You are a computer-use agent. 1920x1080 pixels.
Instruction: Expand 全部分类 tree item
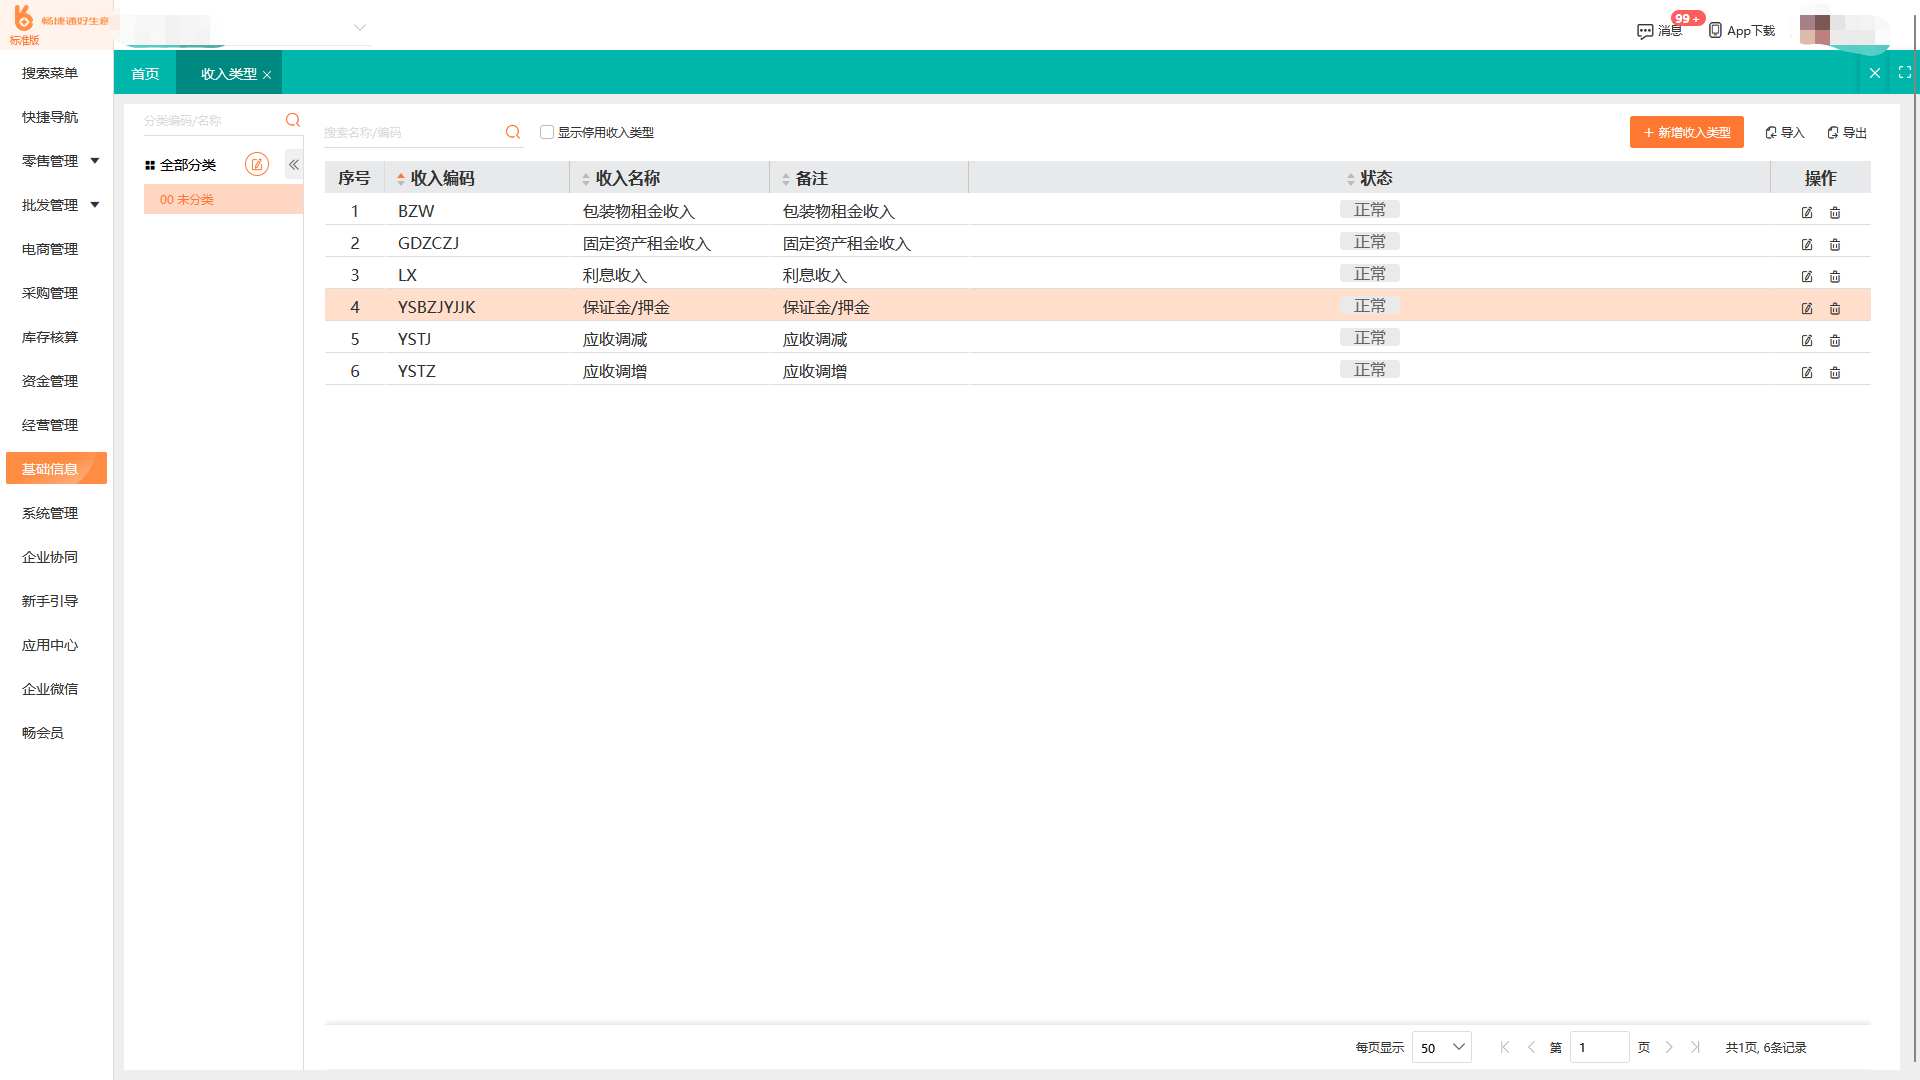pyautogui.click(x=149, y=162)
